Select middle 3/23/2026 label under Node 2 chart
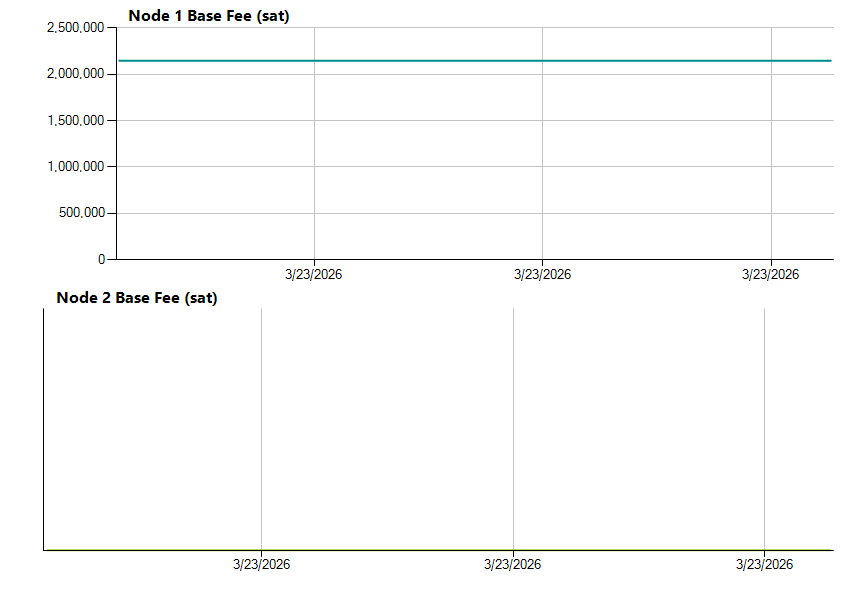 pyautogui.click(x=512, y=565)
